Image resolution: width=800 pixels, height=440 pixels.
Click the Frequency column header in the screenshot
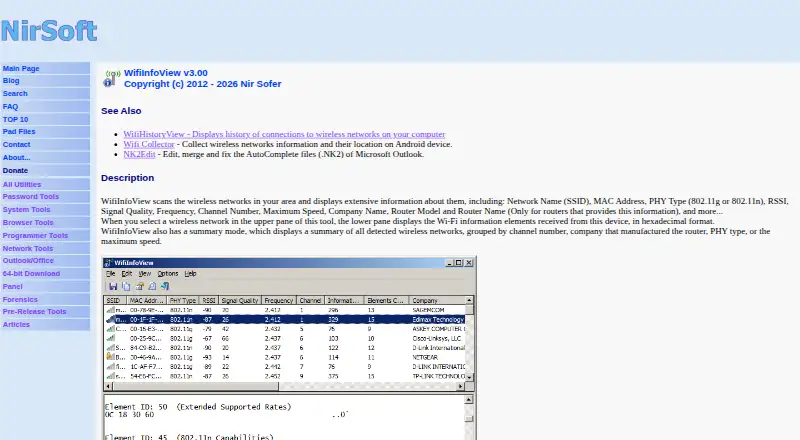tap(279, 301)
